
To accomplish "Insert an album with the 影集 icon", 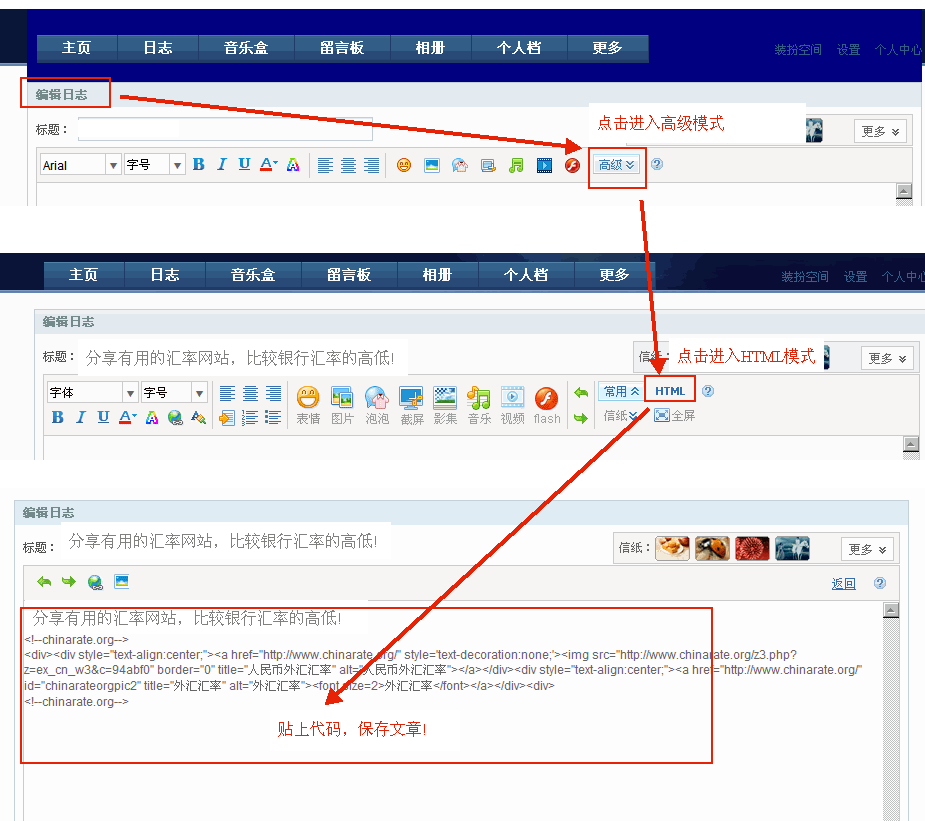I will pyautogui.click(x=445, y=398).
